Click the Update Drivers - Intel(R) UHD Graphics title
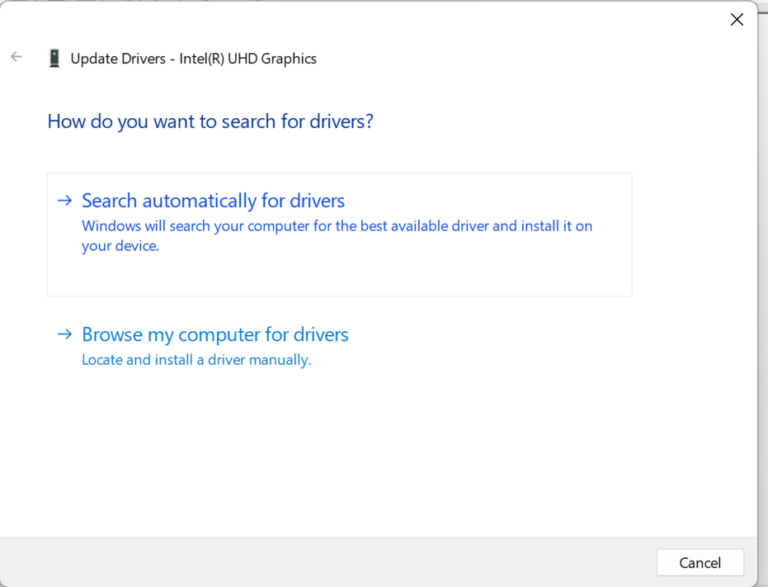The width and height of the screenshot is (768, 587). pos(193,59)
